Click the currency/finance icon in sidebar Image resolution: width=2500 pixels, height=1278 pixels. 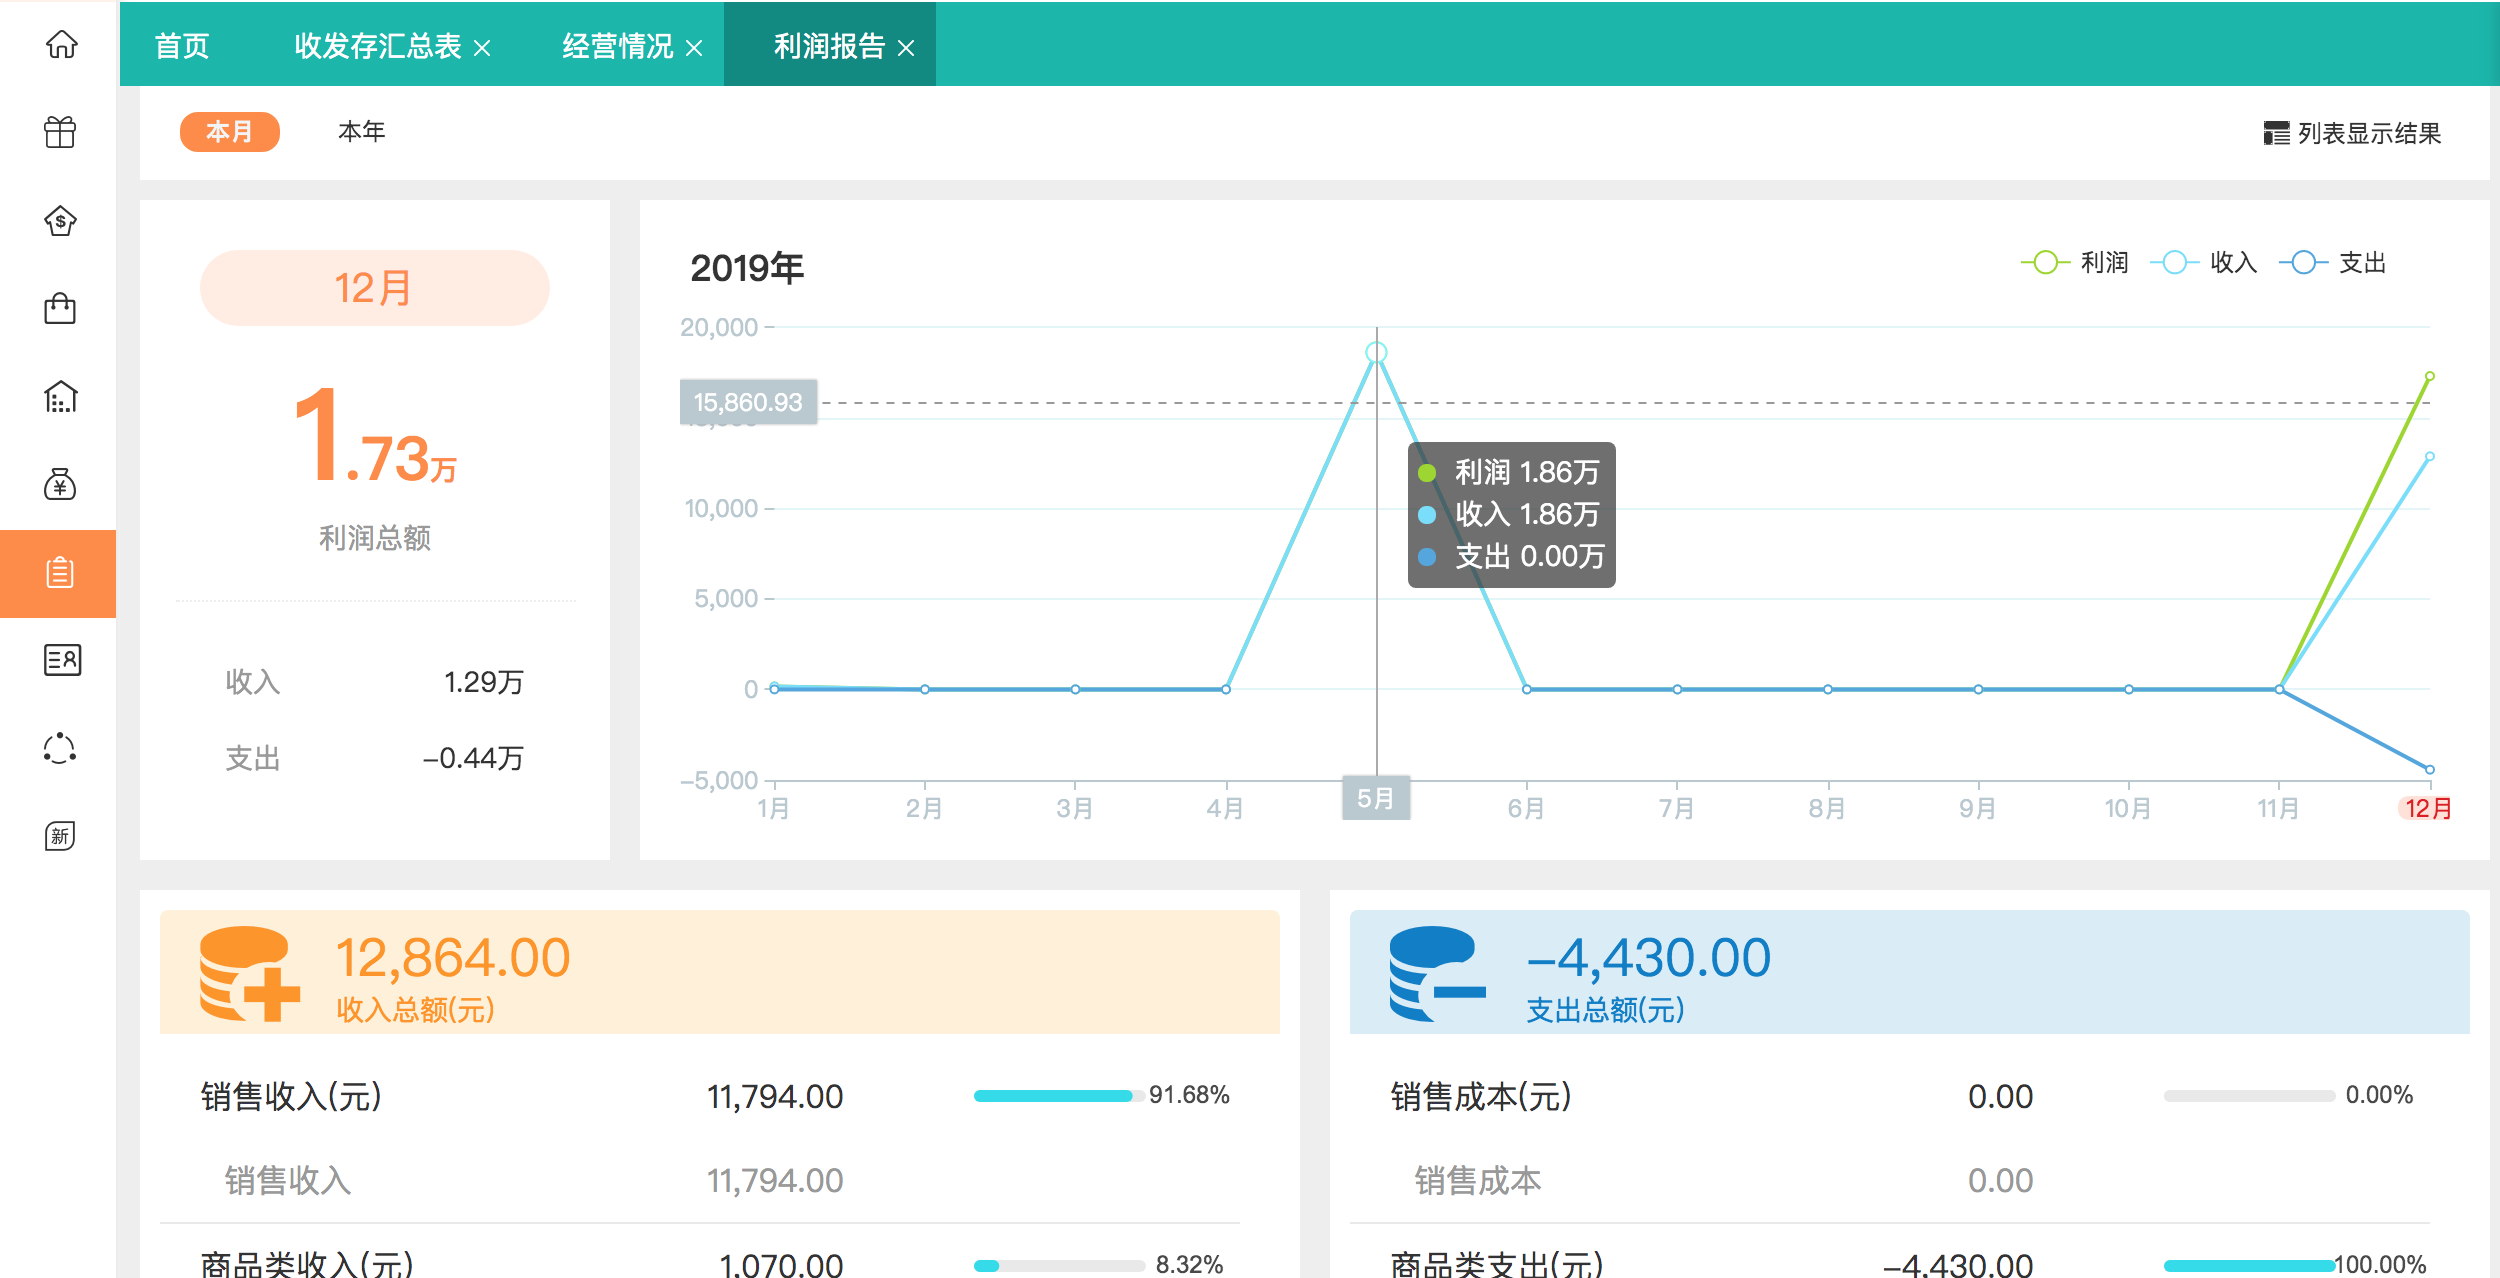(62, 483)
